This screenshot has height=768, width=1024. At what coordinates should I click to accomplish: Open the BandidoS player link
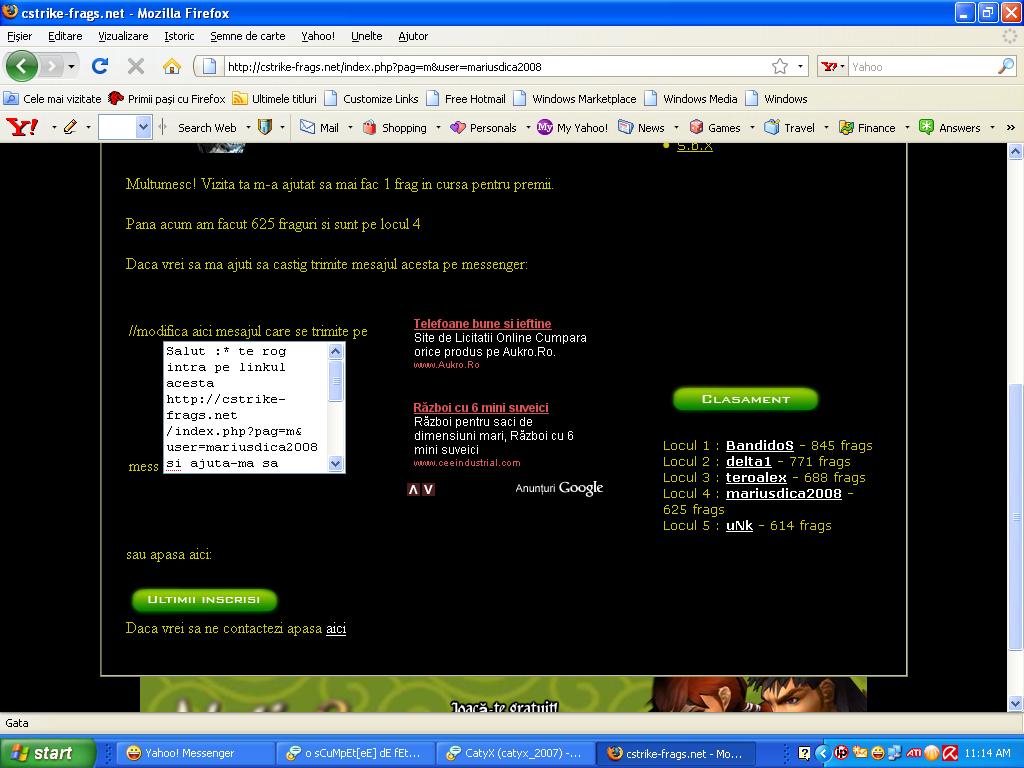click(x=759, y=446)
